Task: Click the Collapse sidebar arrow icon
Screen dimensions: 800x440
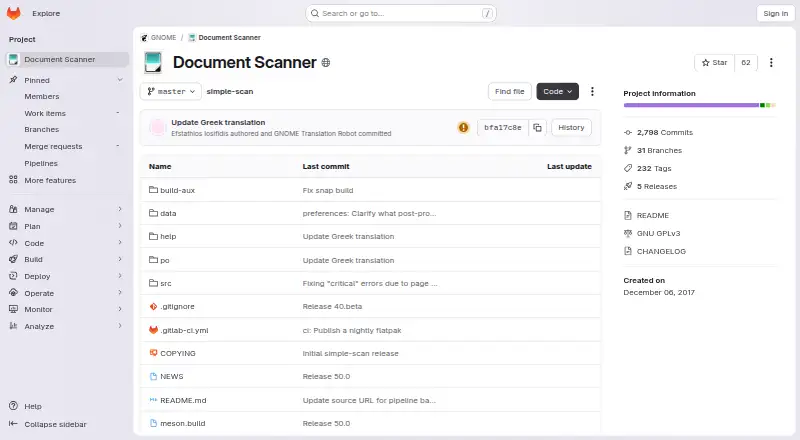Action: 13,424
